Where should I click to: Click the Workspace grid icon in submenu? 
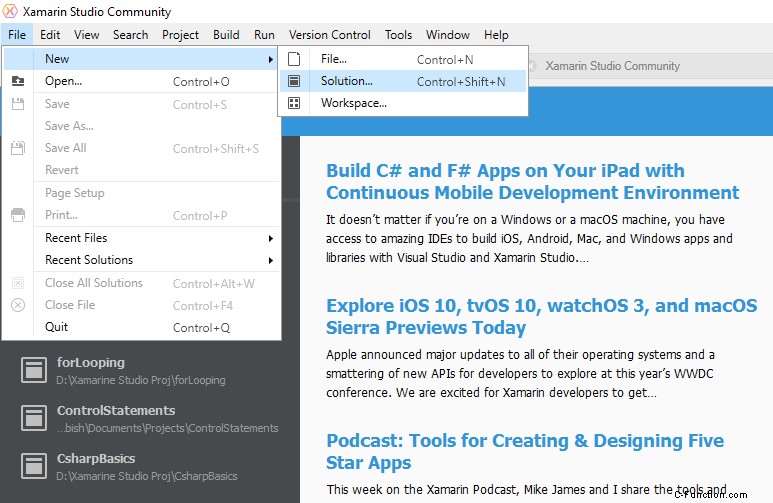point(294,103)
